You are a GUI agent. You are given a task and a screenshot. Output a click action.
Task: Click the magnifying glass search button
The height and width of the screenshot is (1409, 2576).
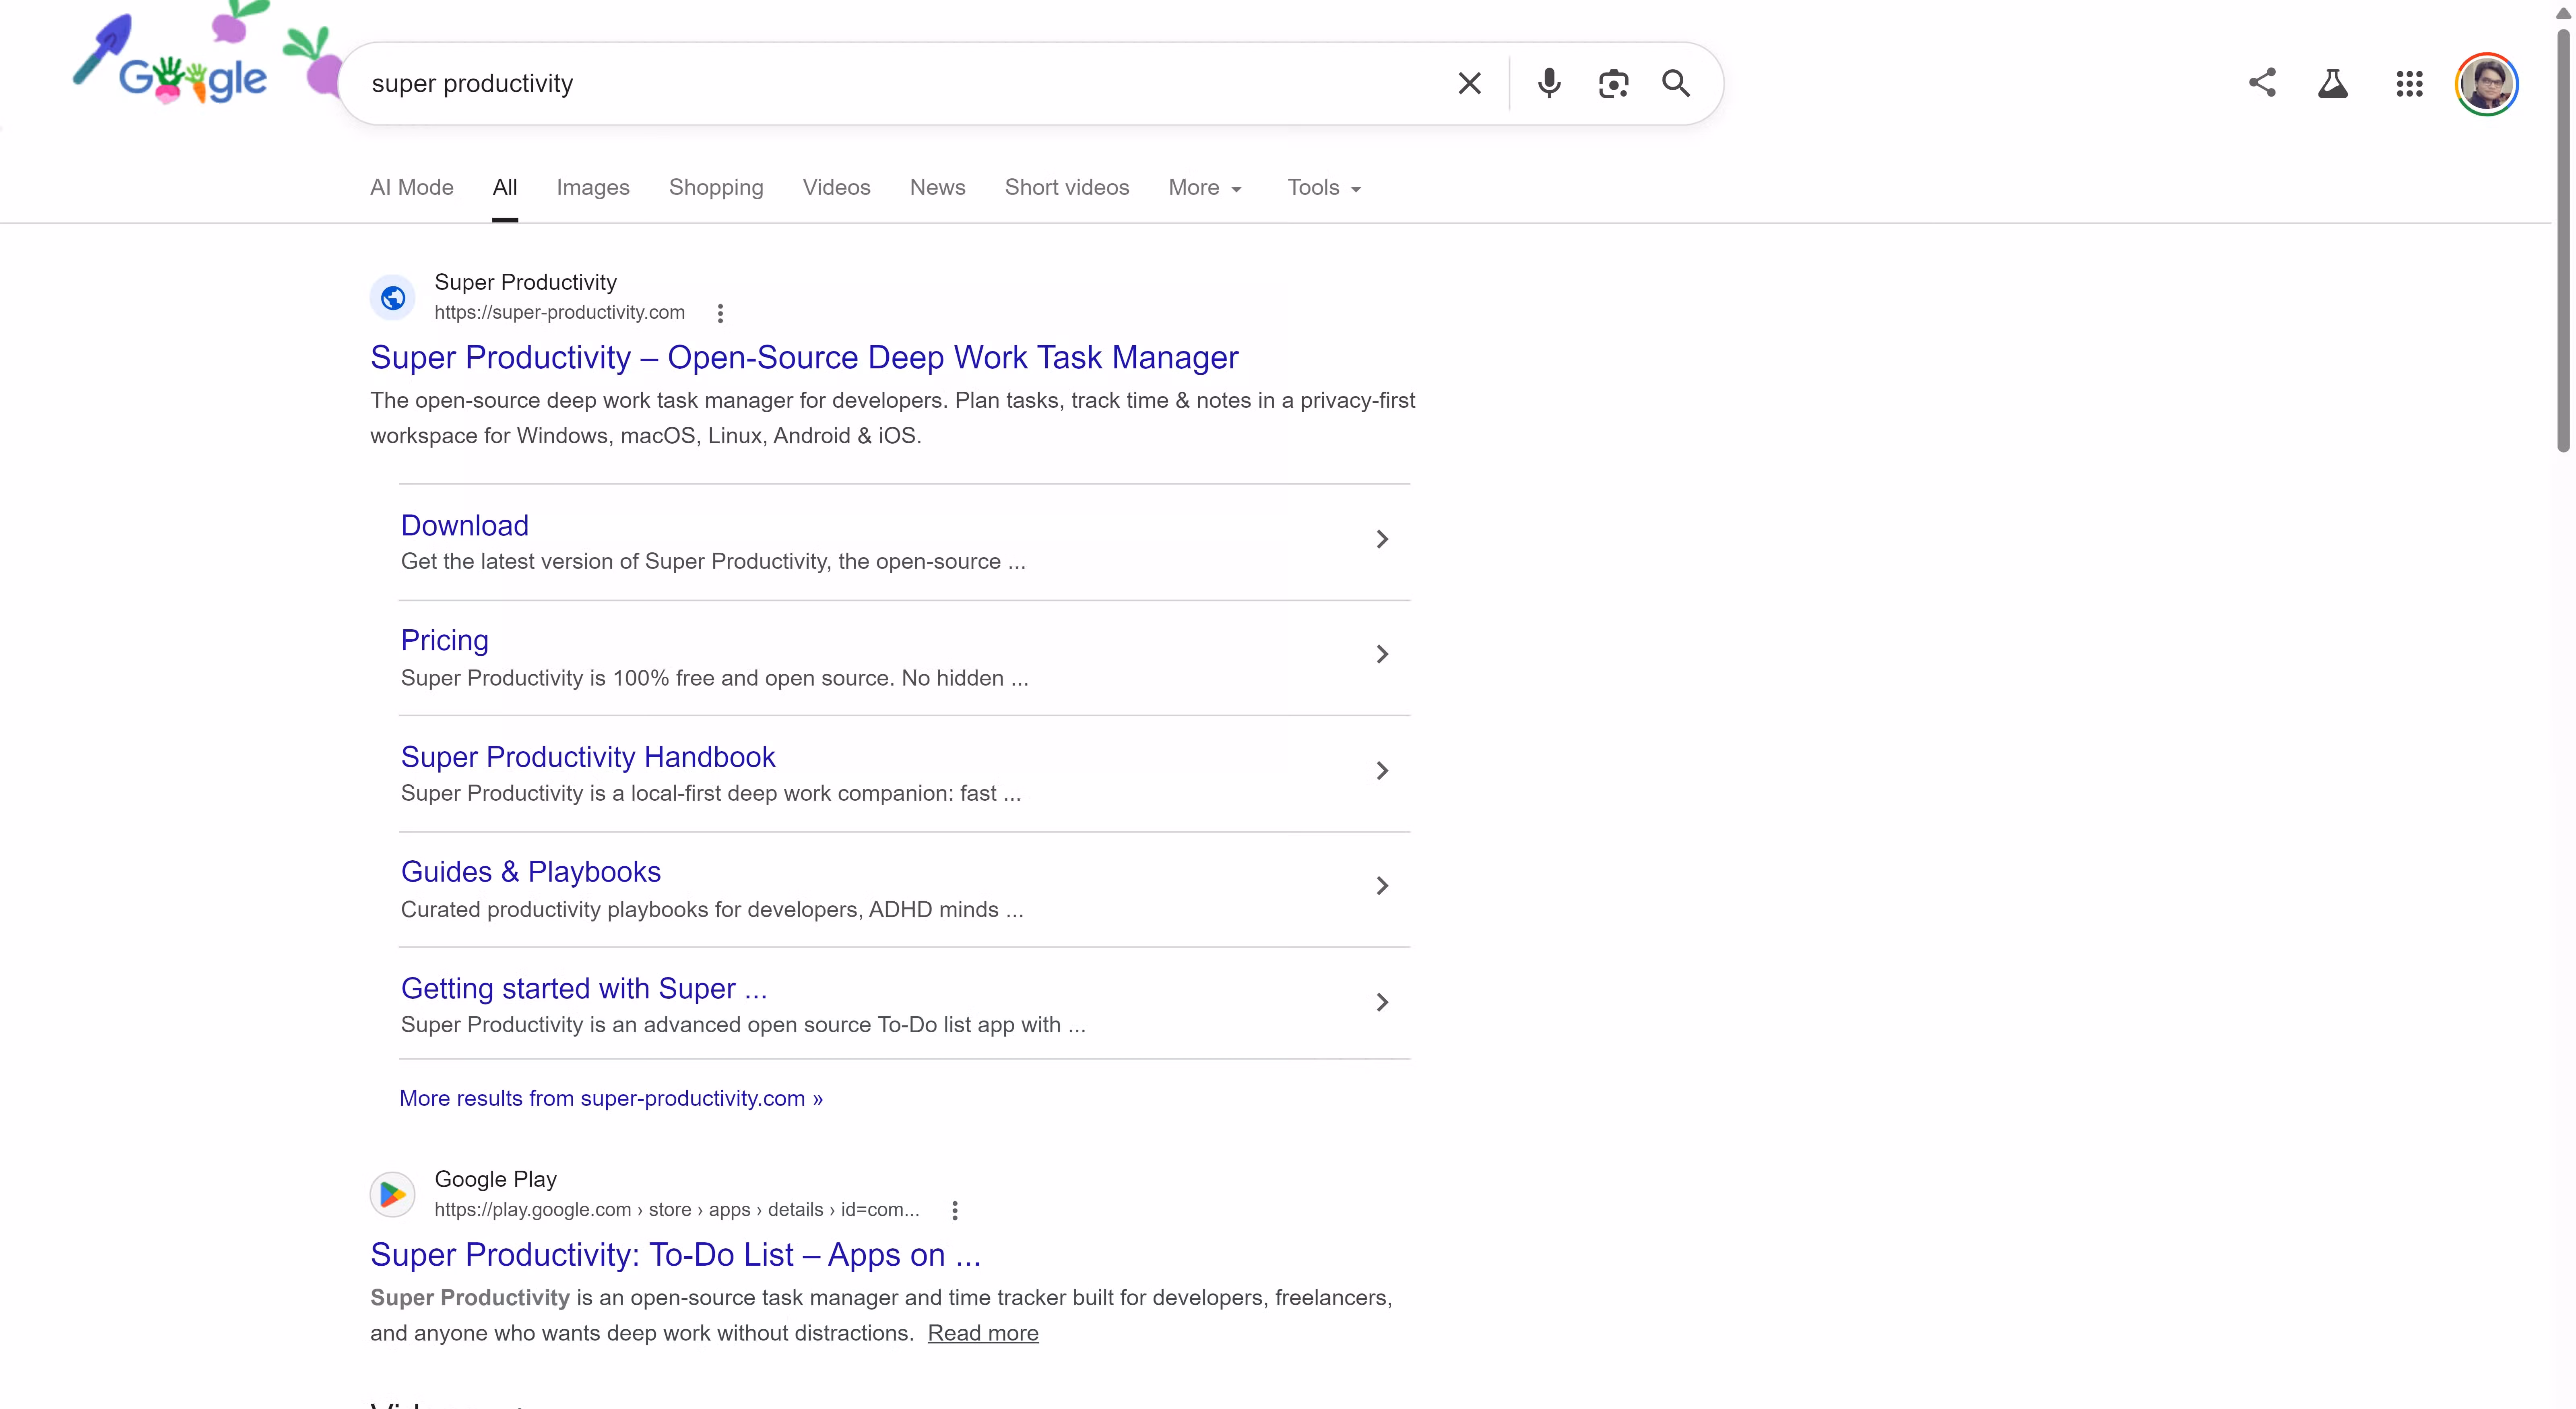(x=1676, y=84)
